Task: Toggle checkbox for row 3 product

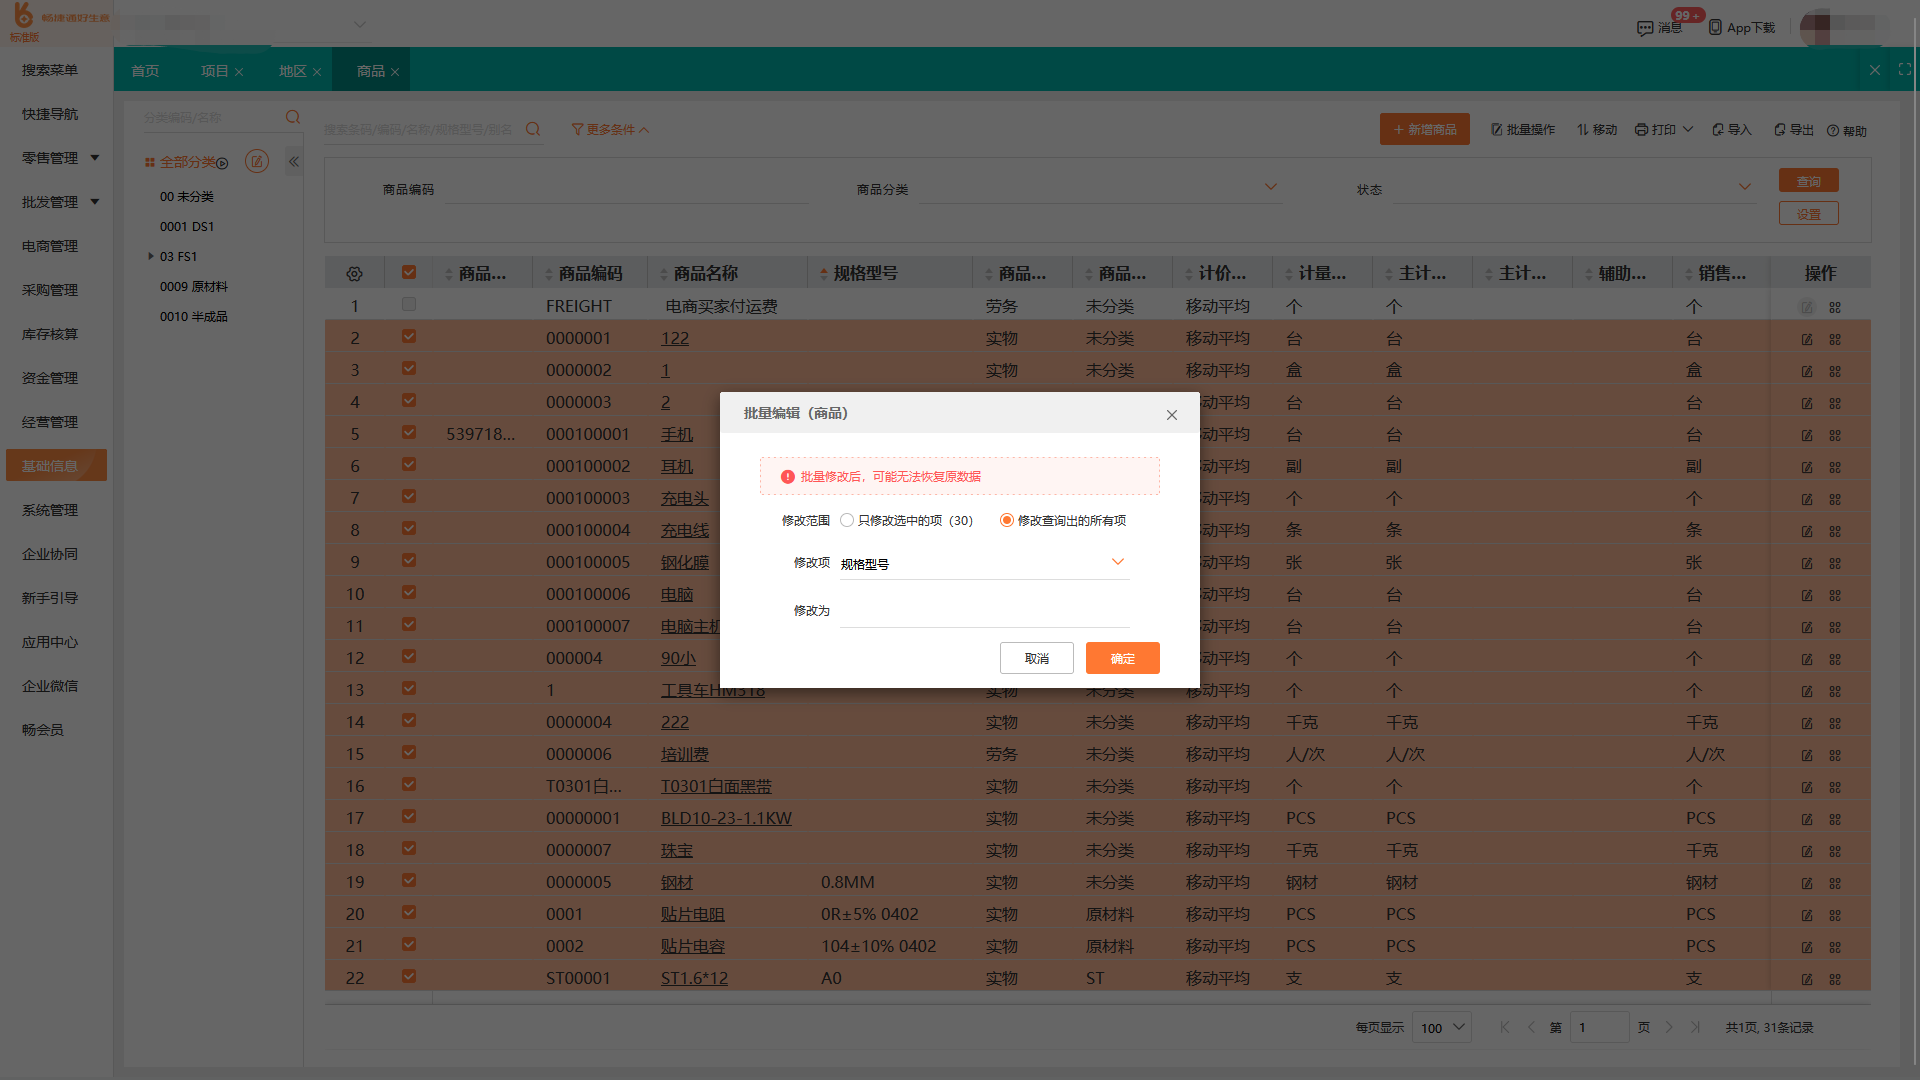Action: tap(409, 369)
